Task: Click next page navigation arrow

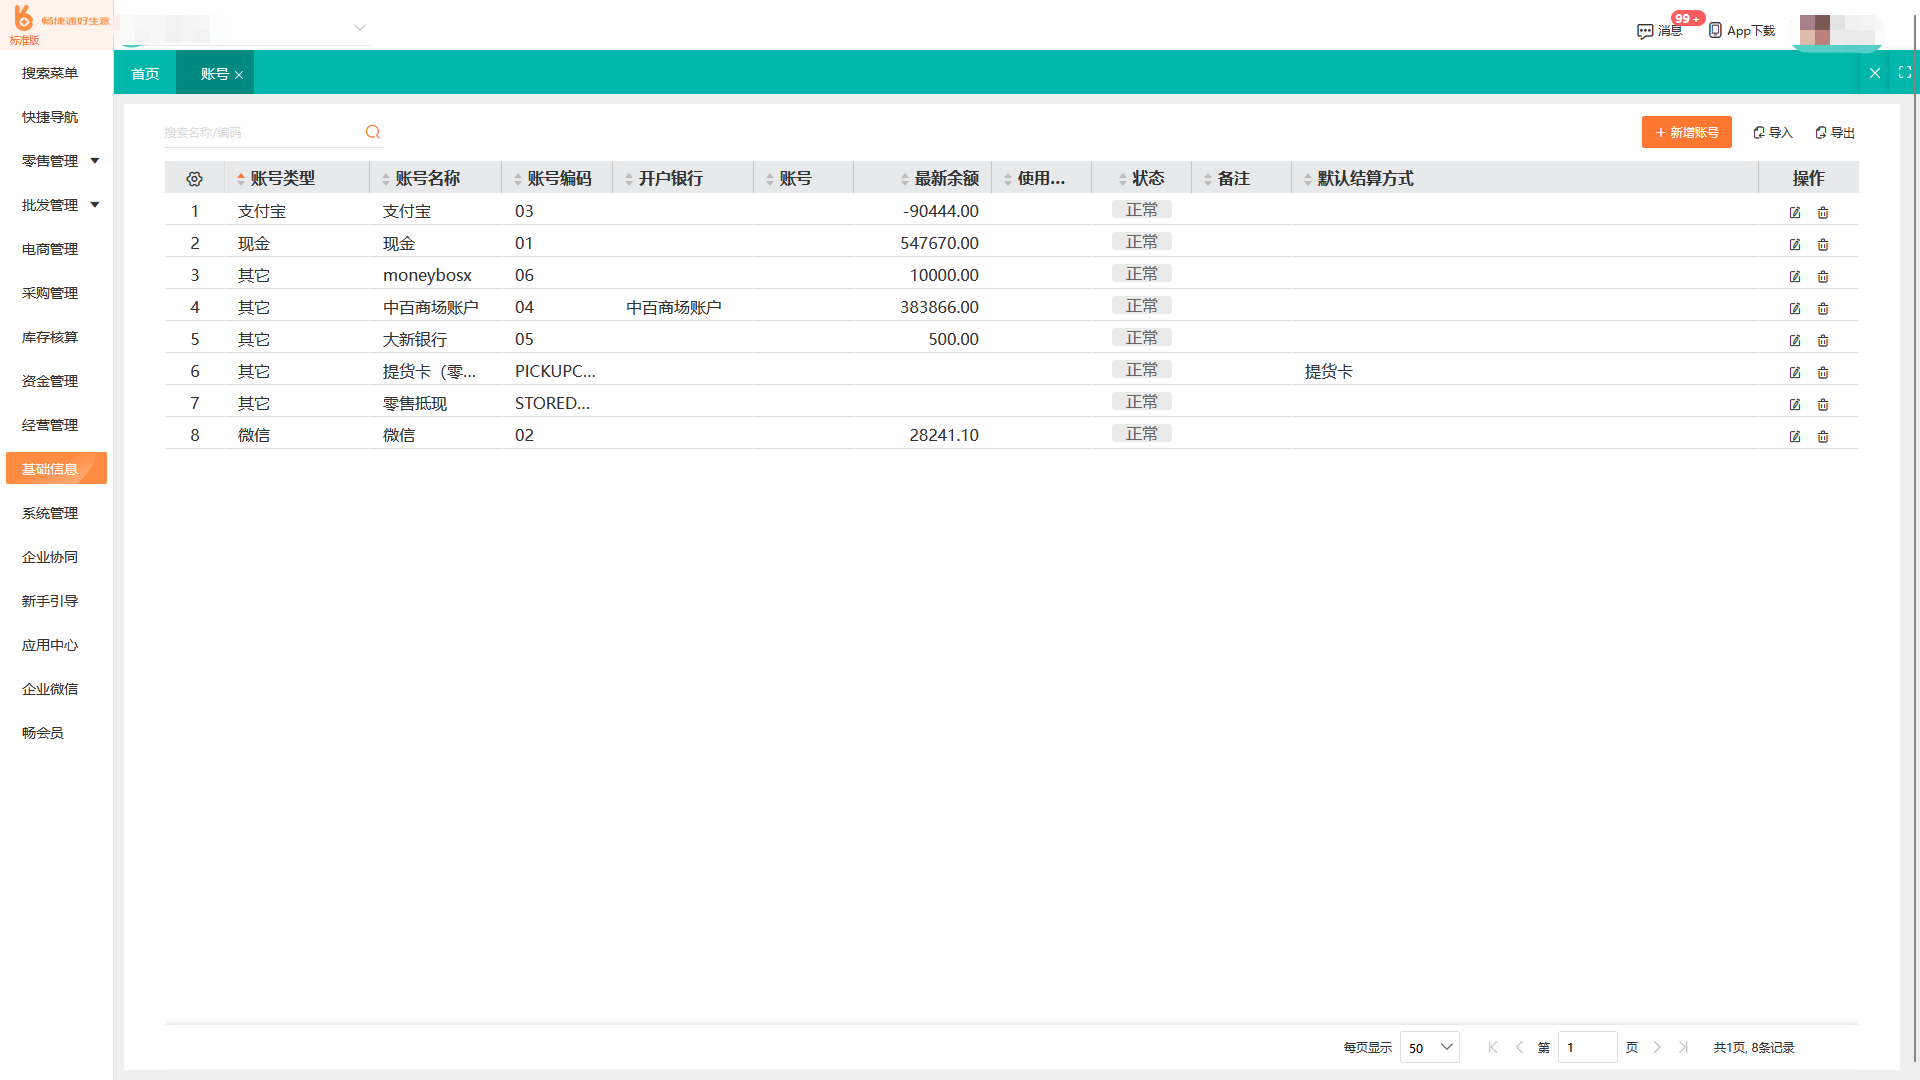Action: coord(1658,1047)
